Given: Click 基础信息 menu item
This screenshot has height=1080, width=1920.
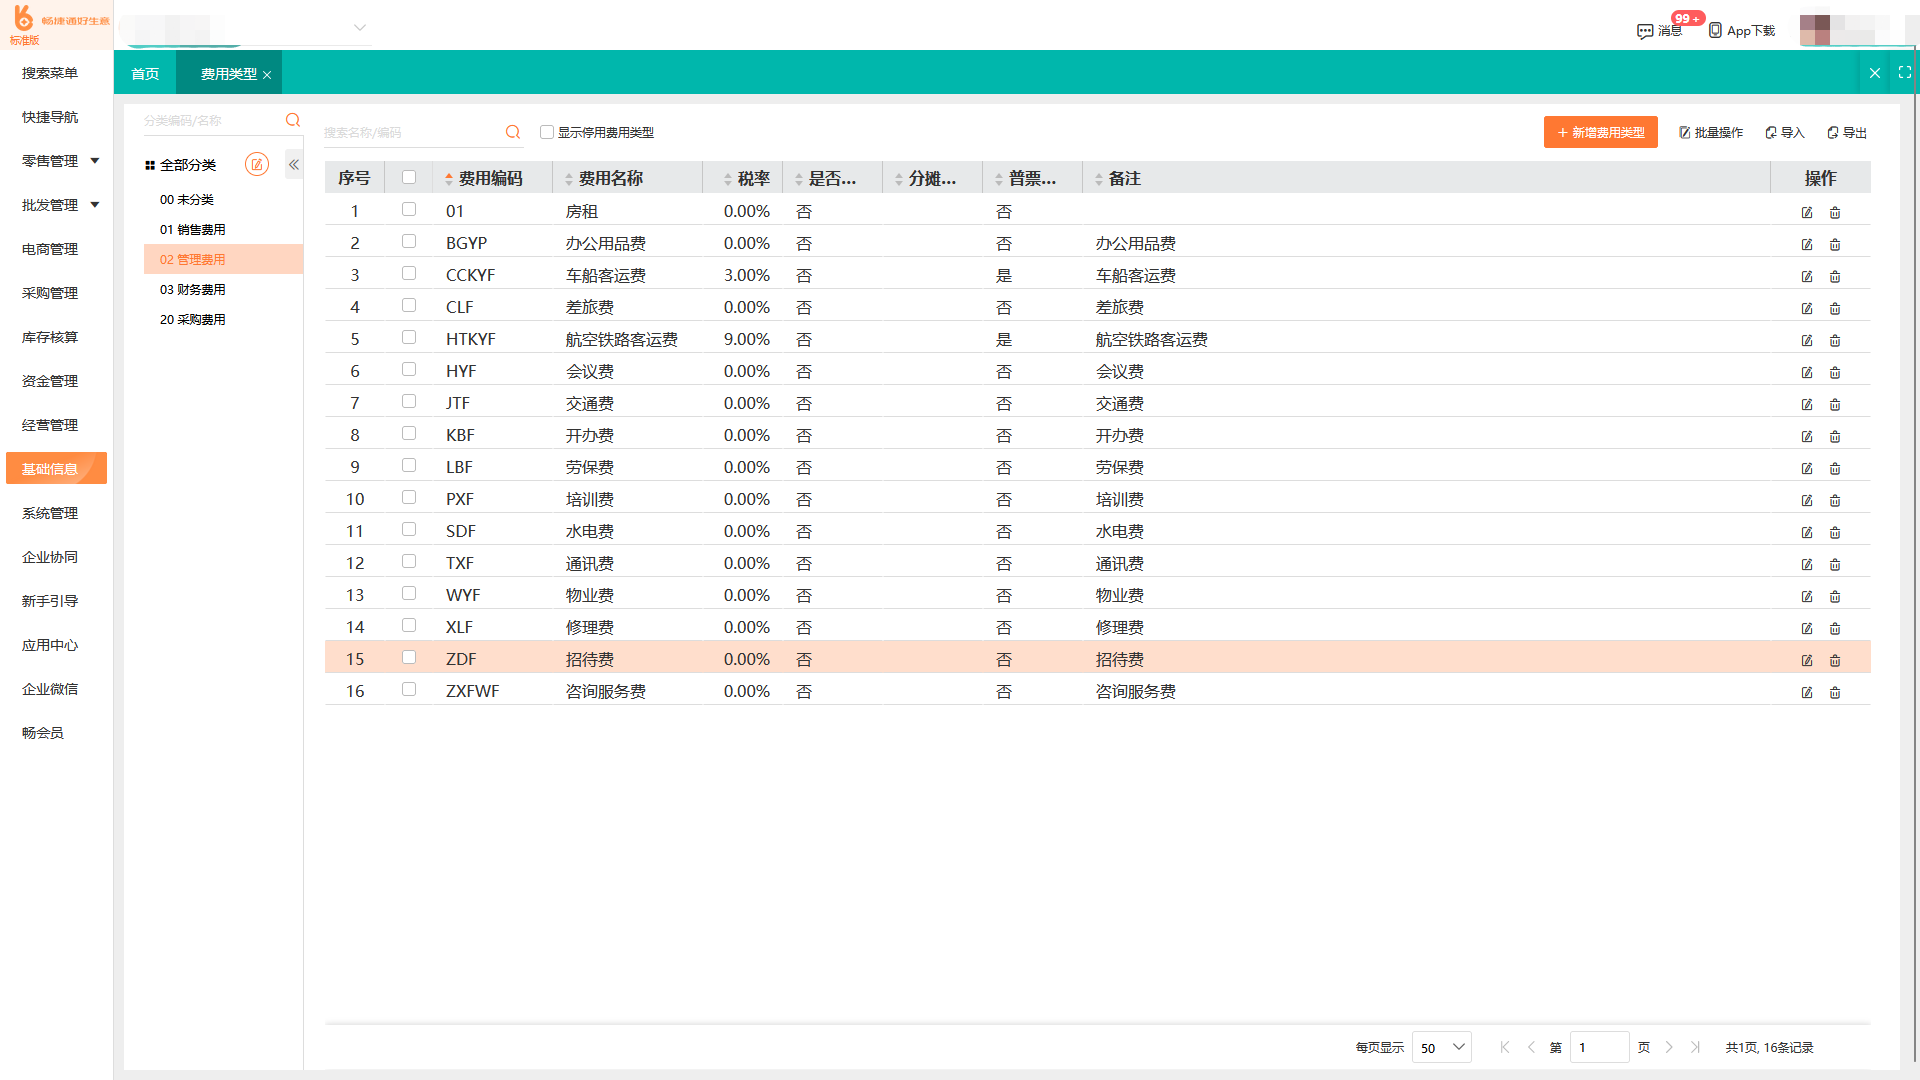Looking at the screenshot, I should [53, 468].
